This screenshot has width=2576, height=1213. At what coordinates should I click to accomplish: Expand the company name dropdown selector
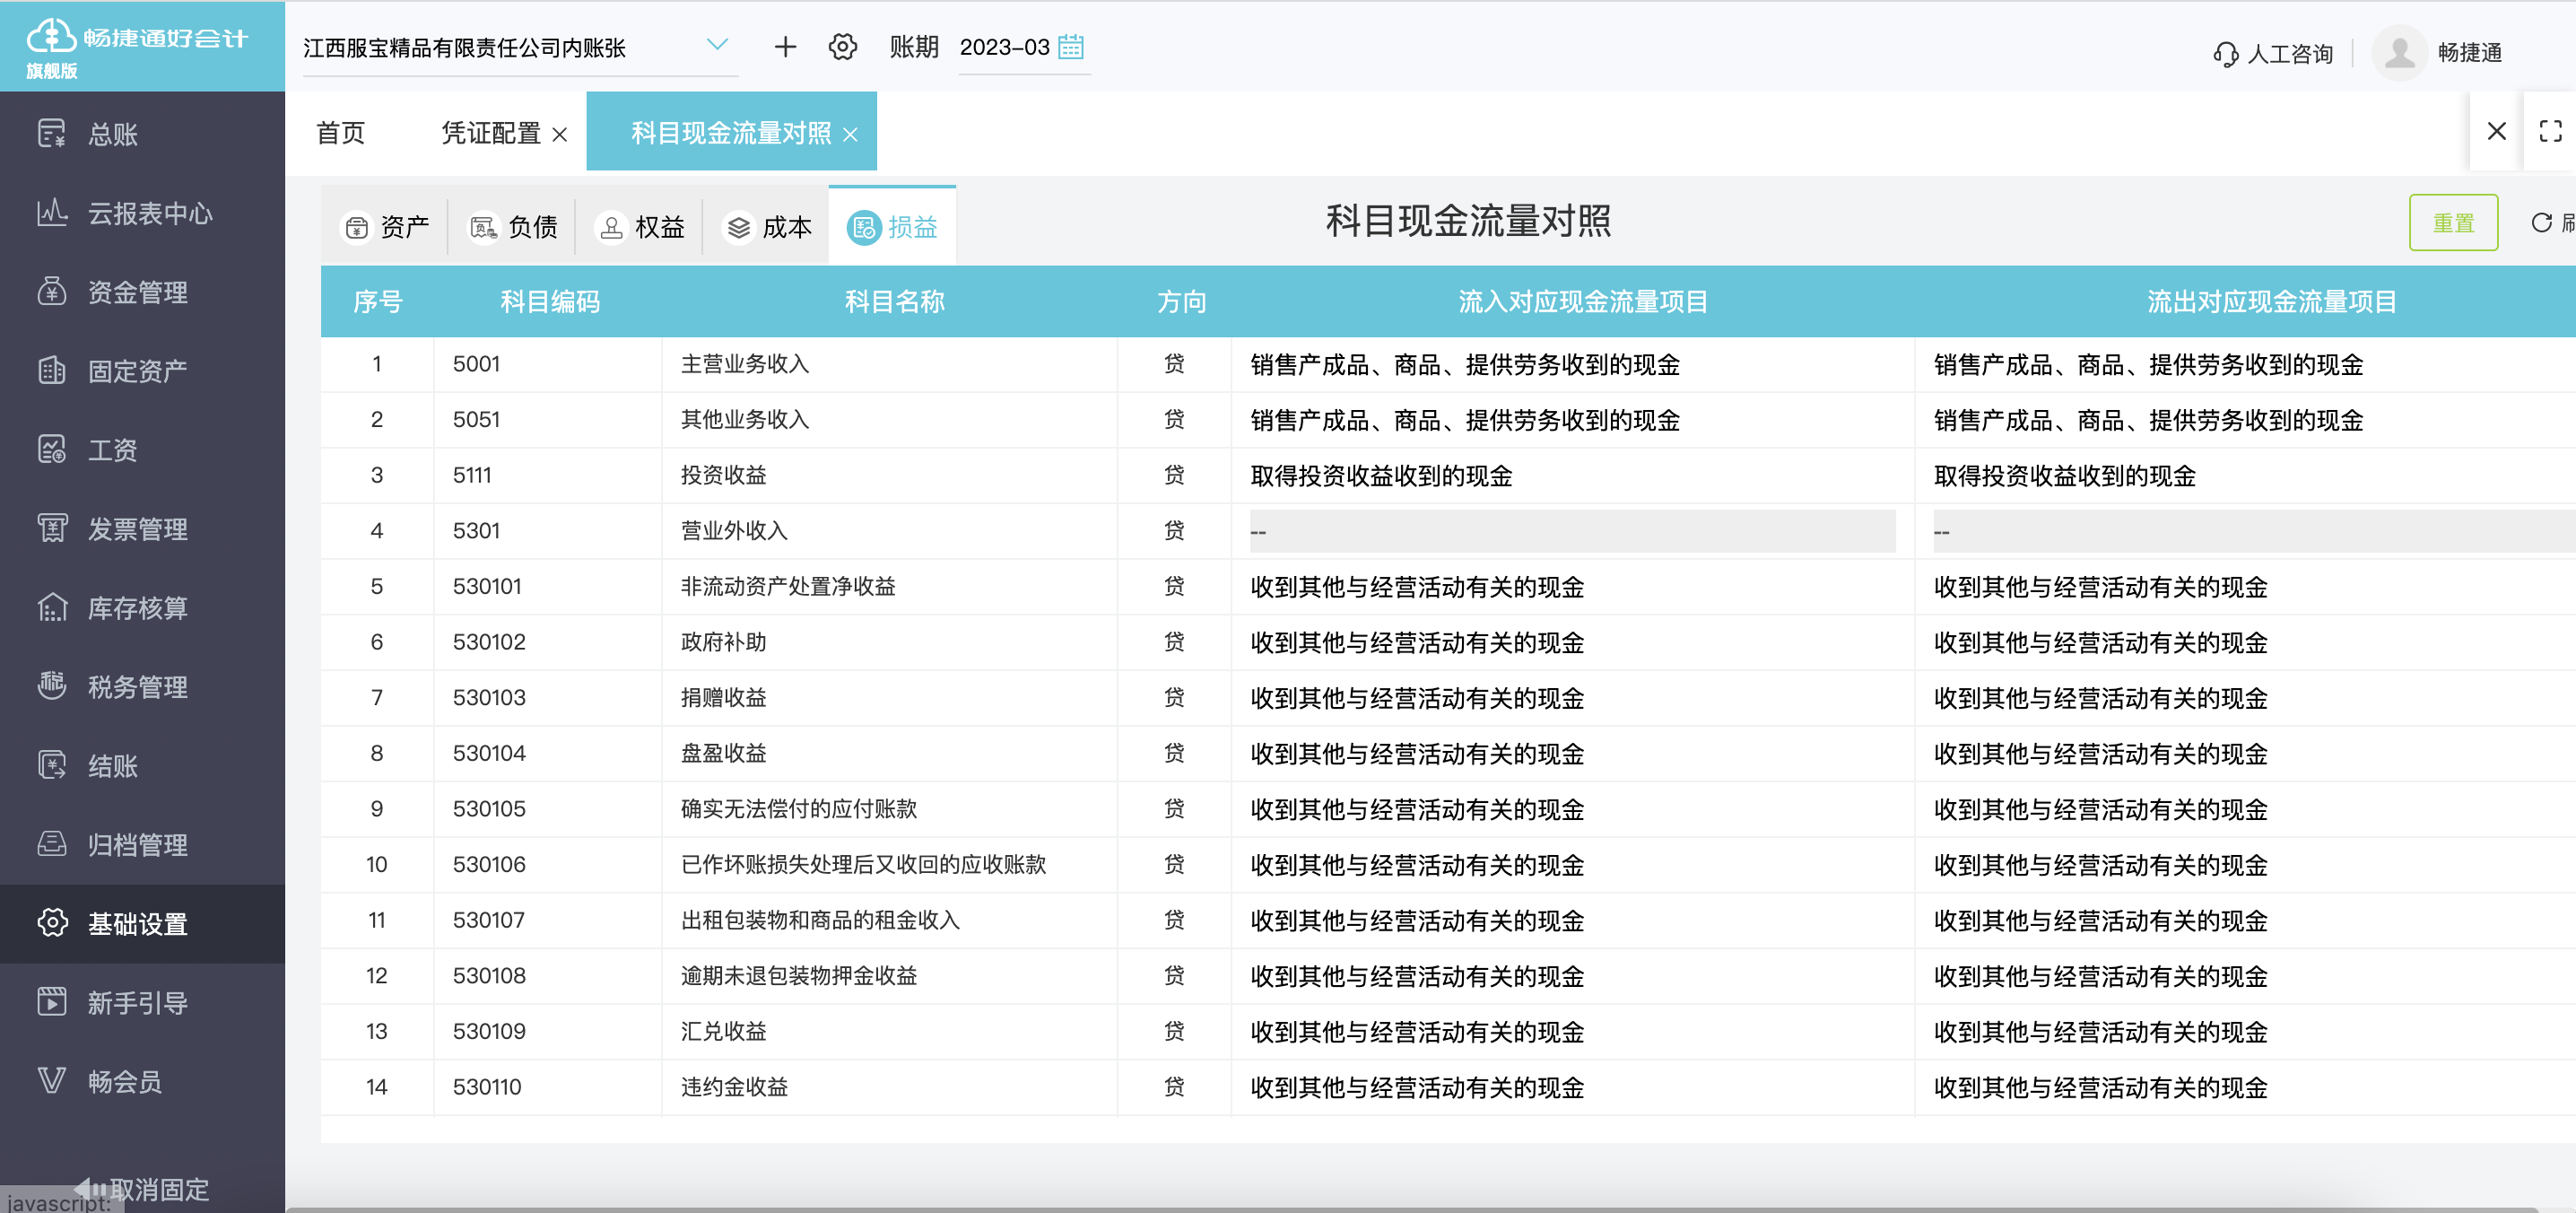(718, 46)
